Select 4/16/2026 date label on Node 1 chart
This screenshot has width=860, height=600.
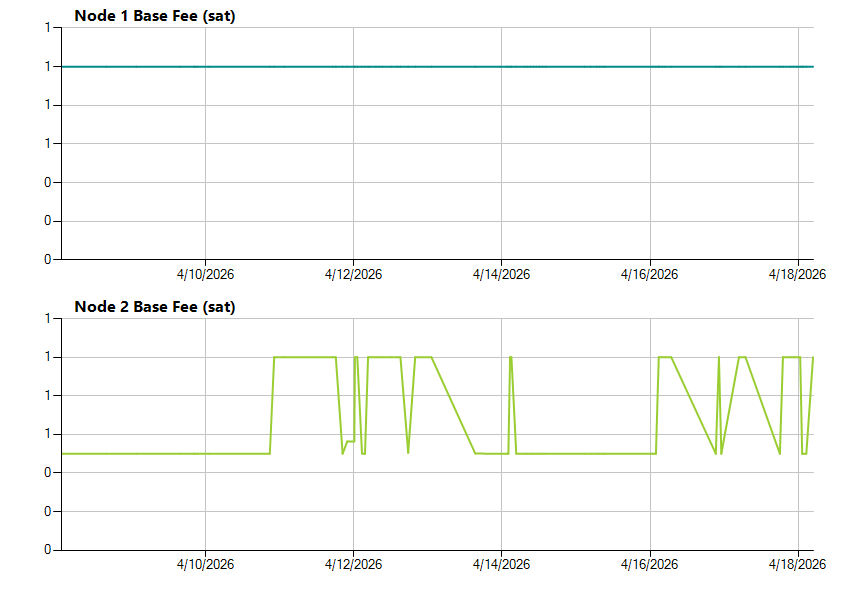point(650,274)
